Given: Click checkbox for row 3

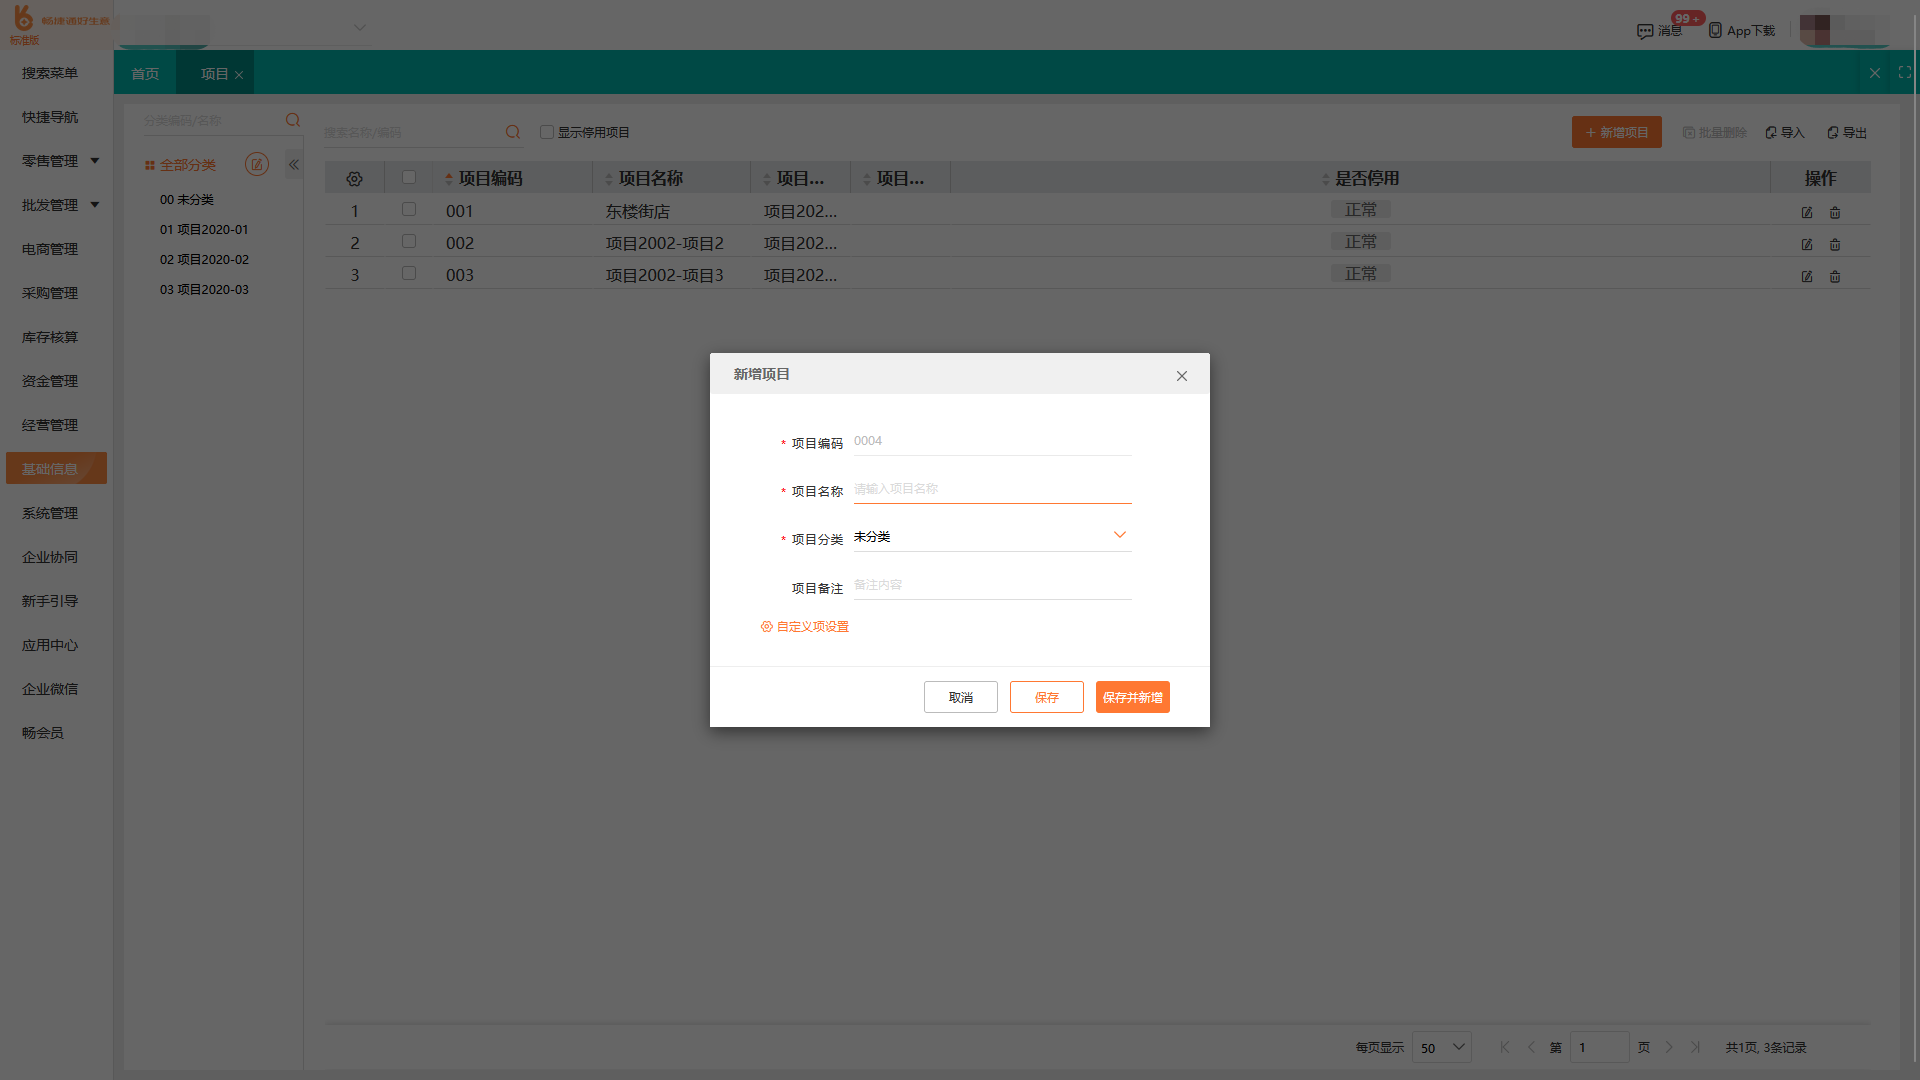Looking at the screenshot, I should (409, 273).
